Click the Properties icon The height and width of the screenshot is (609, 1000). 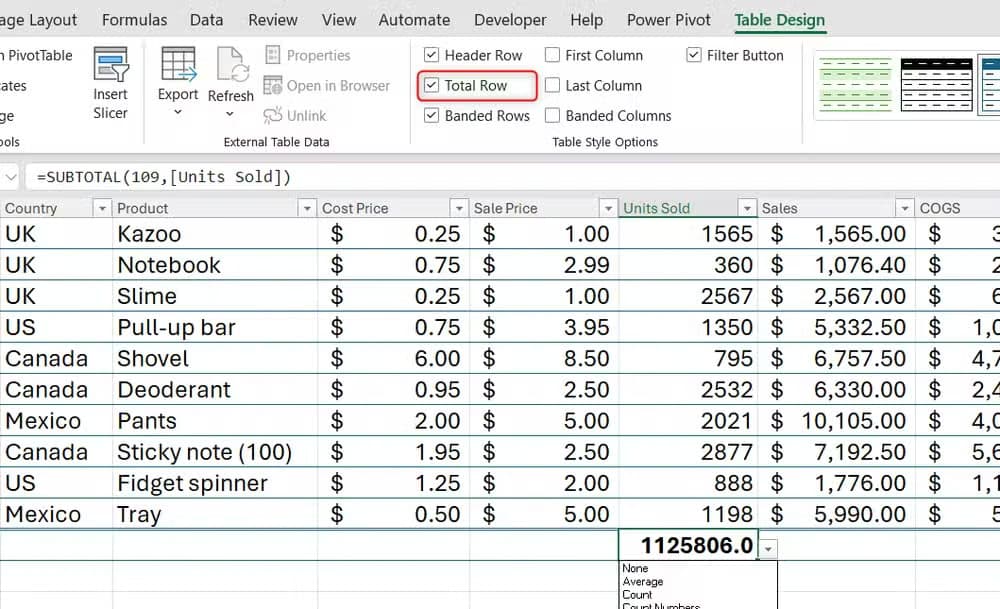[x=272, y=55]
